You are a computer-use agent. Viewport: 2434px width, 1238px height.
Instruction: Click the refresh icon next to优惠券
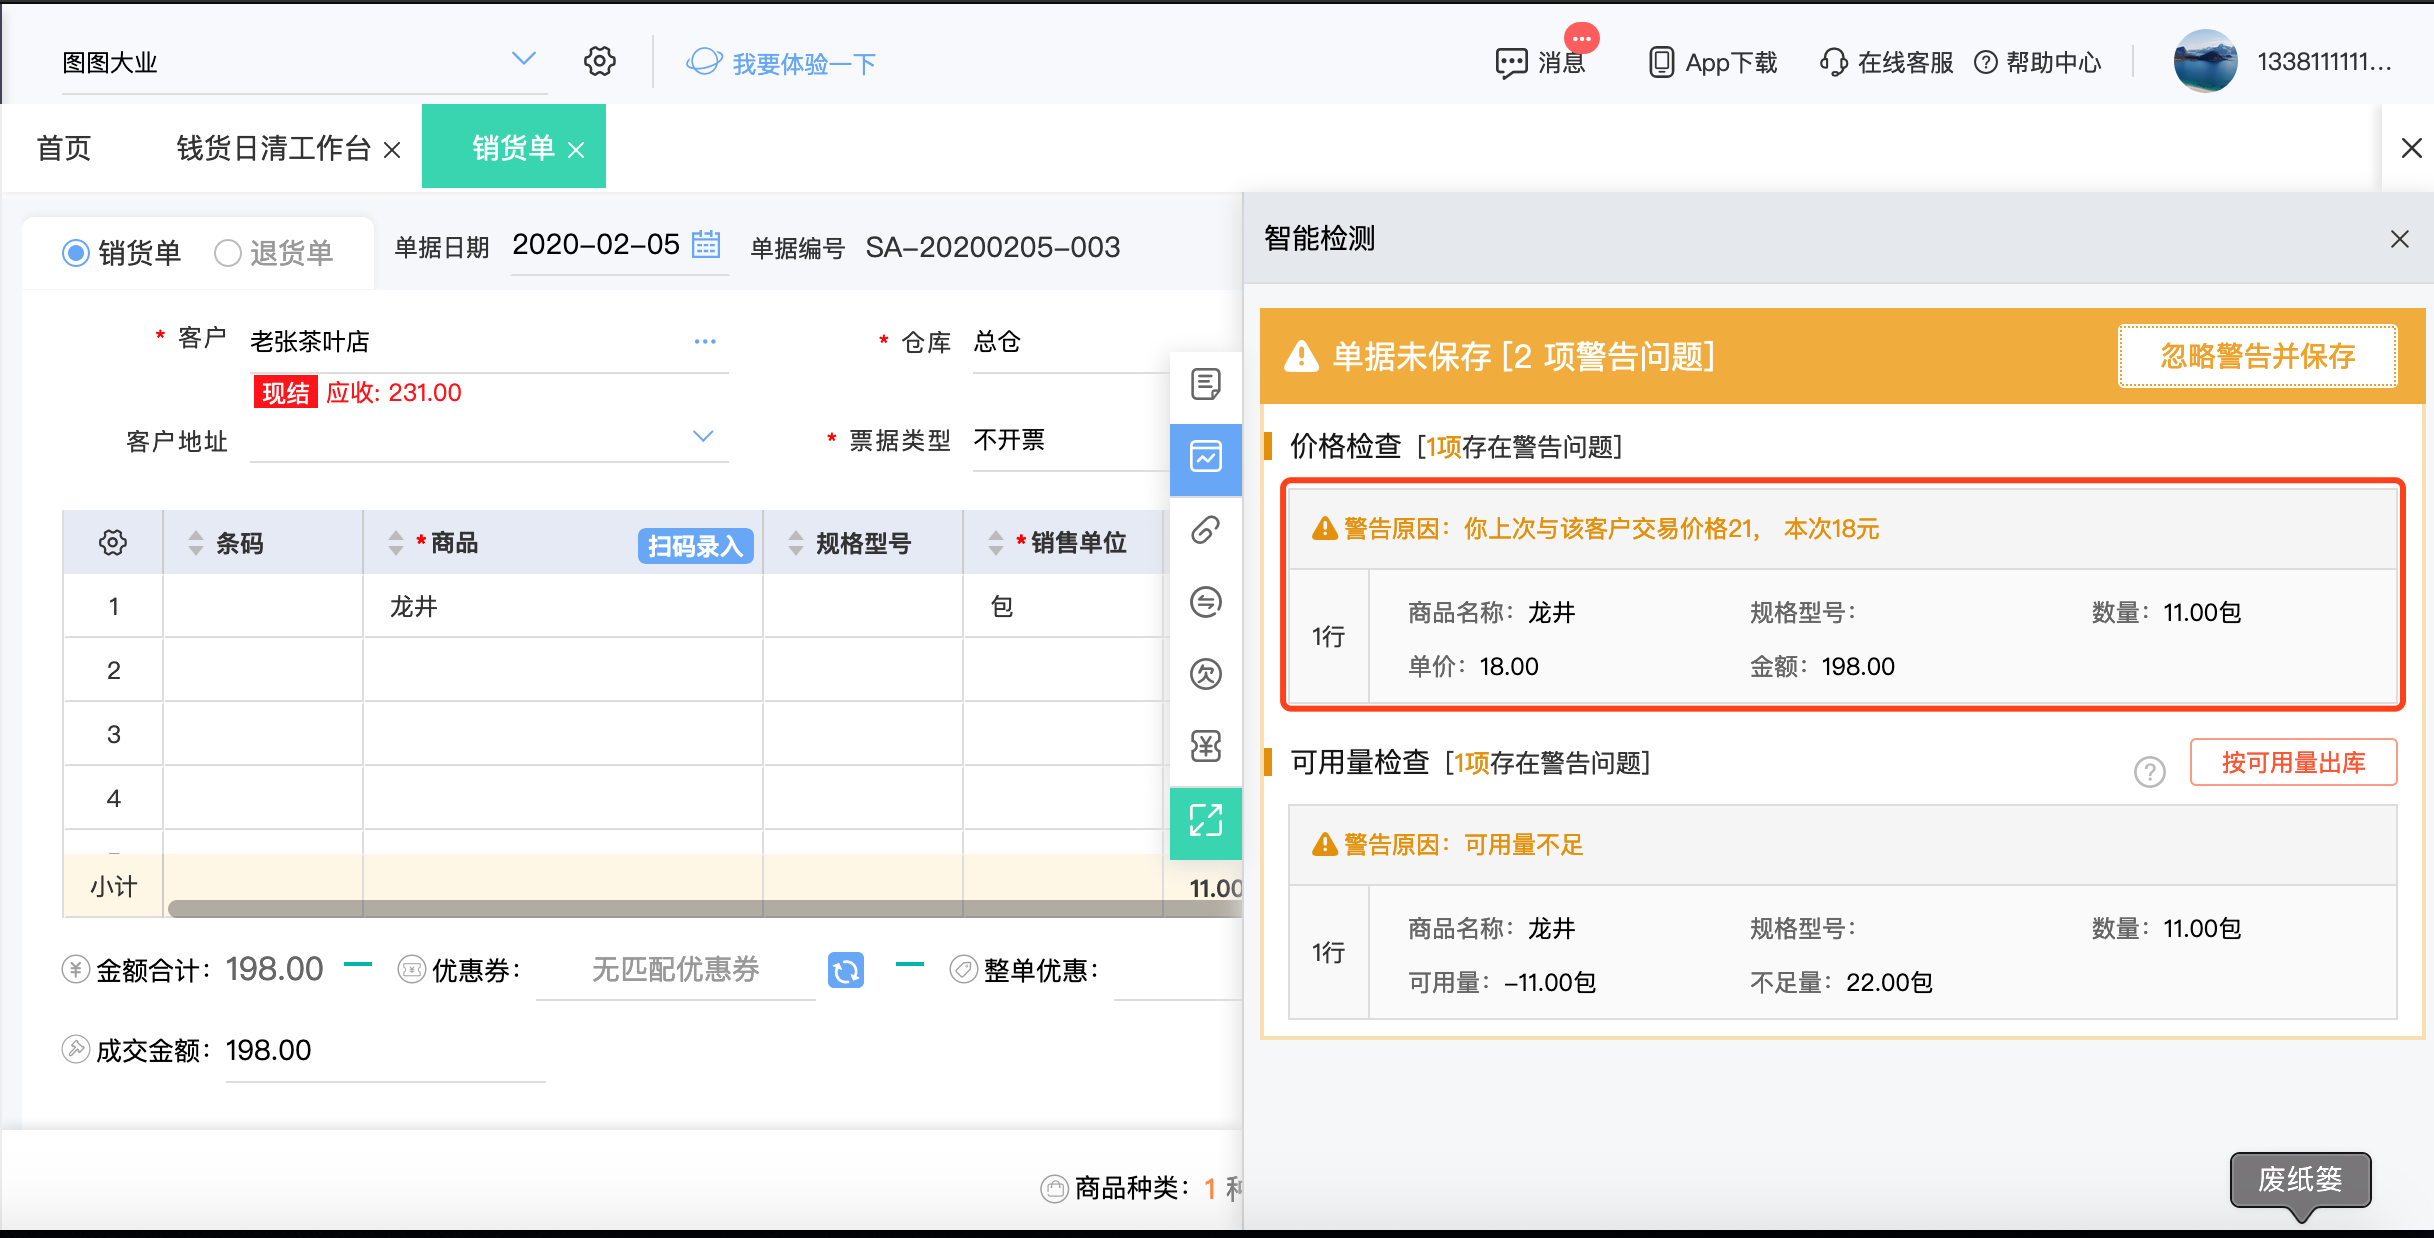(x=848, y=970)
